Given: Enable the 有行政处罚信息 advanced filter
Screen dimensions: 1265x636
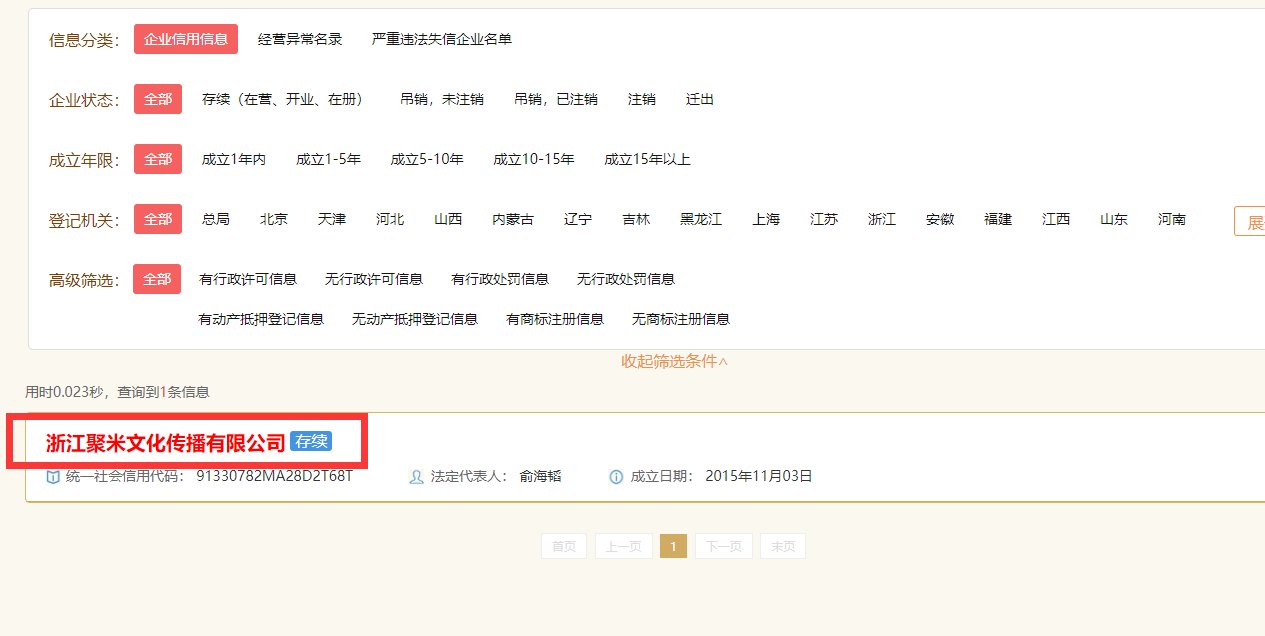Looking at the screenshot, I should [x=500, y=279].
